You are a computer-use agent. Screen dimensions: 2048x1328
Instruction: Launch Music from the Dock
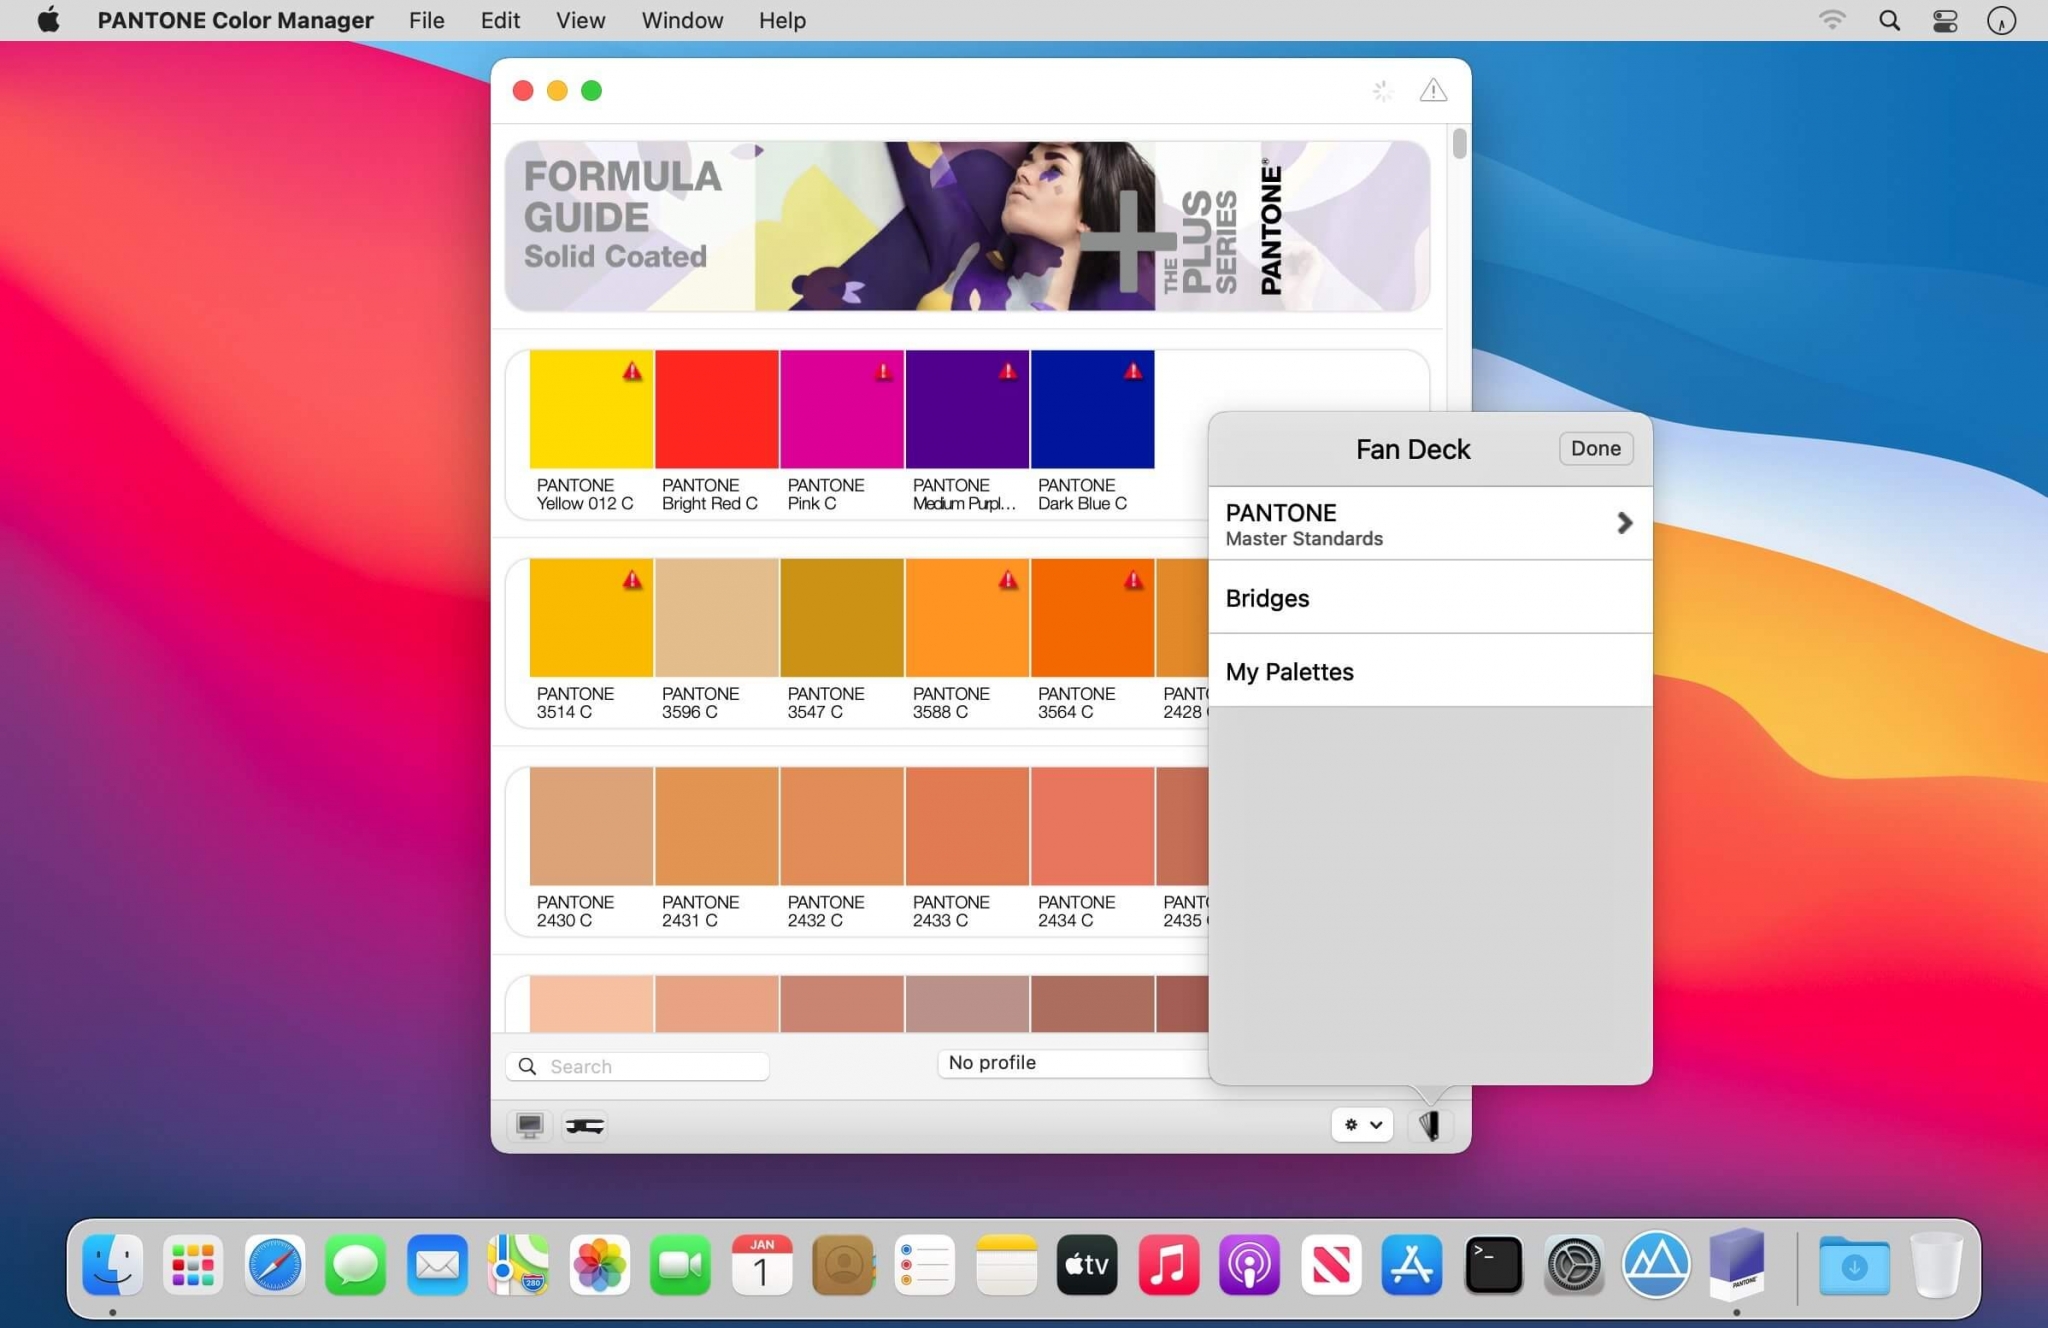pos(1167,1264)
